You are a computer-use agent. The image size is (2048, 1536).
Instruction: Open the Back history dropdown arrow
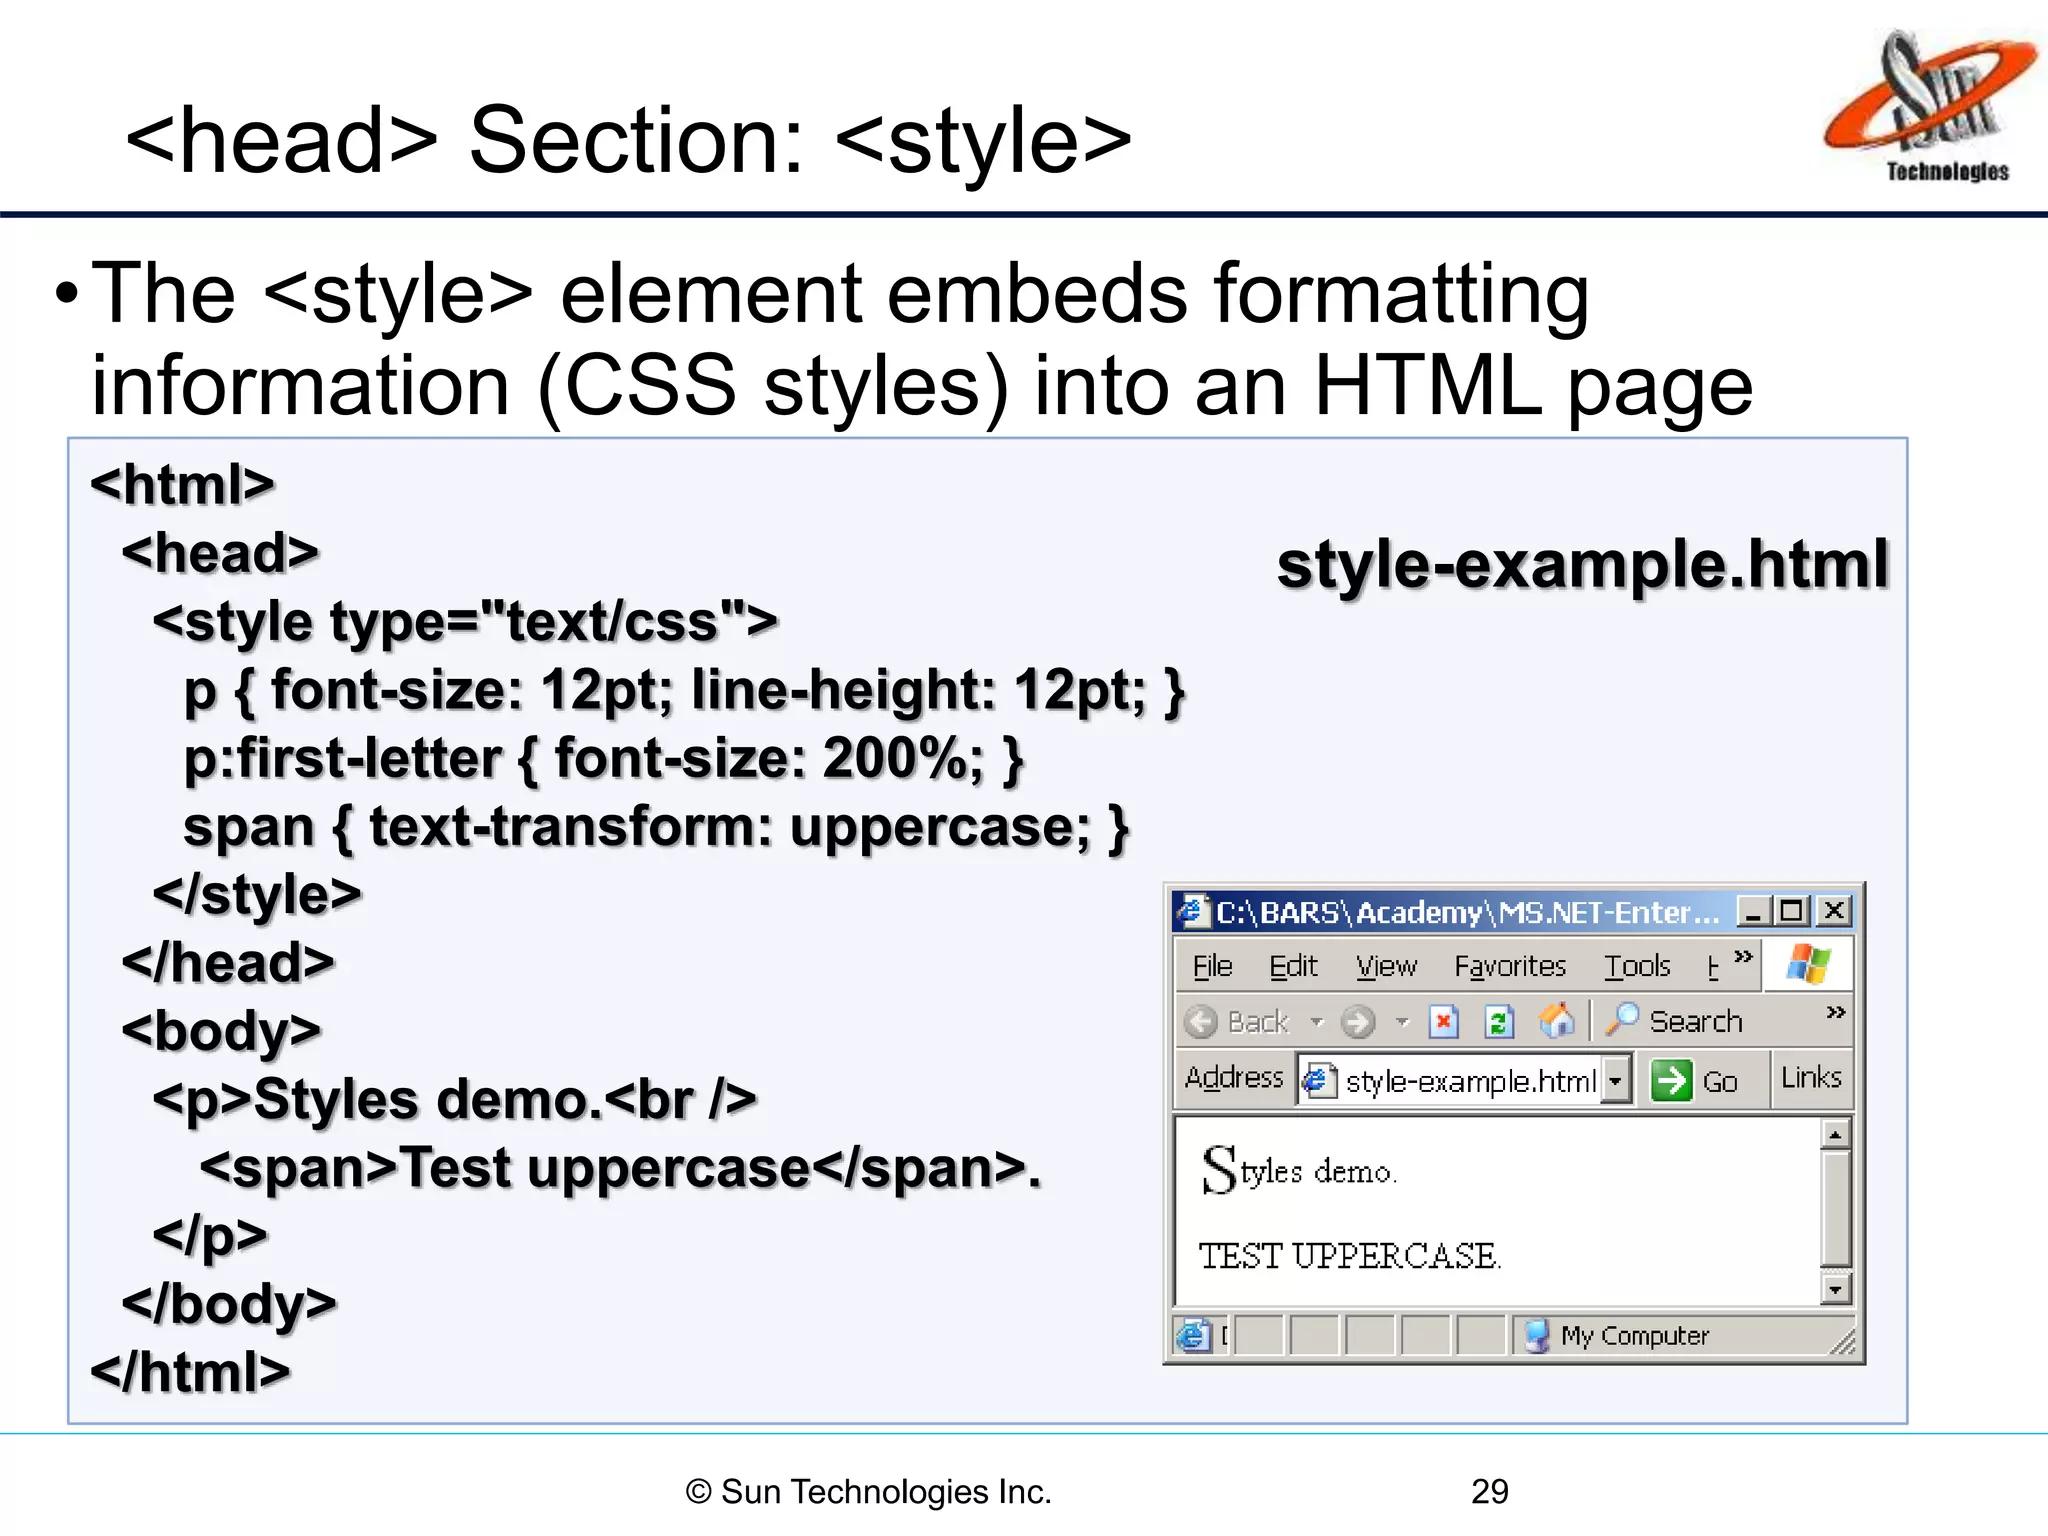[x=1317, y=1021]
